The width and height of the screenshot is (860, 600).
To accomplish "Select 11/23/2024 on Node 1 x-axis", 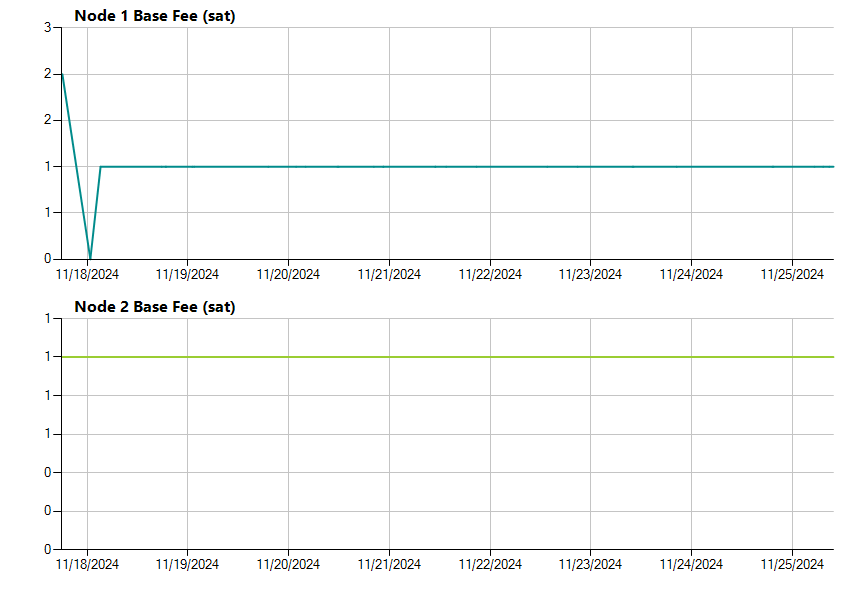I will [x=590, y=274].
